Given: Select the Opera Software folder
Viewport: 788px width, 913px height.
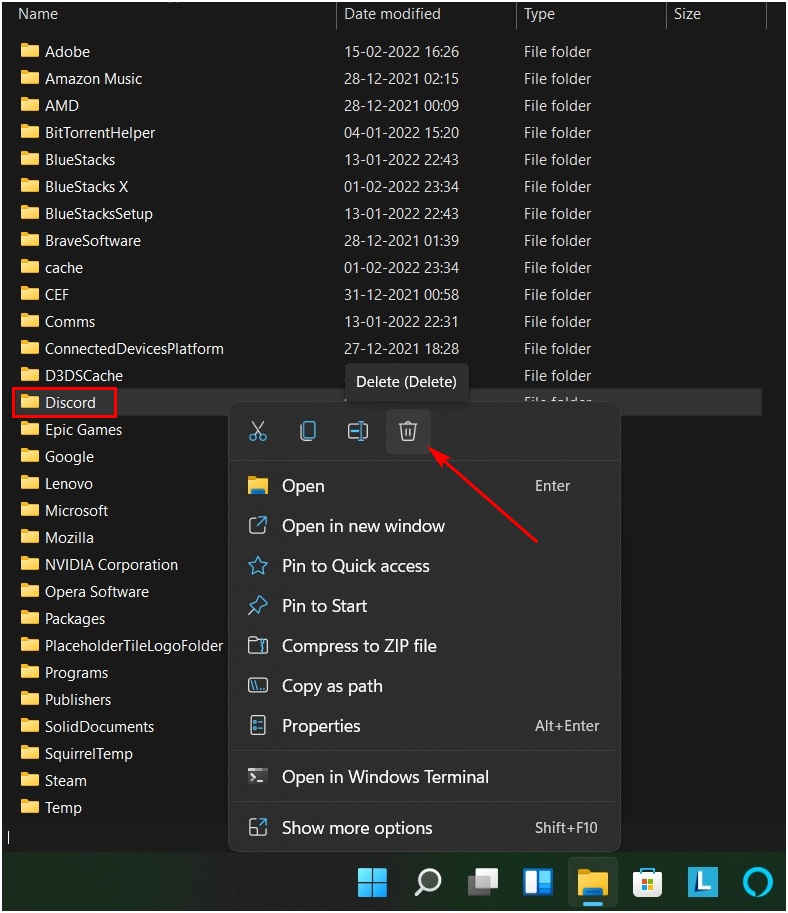Looking at the screenshot, I should (x=84, y=592).
